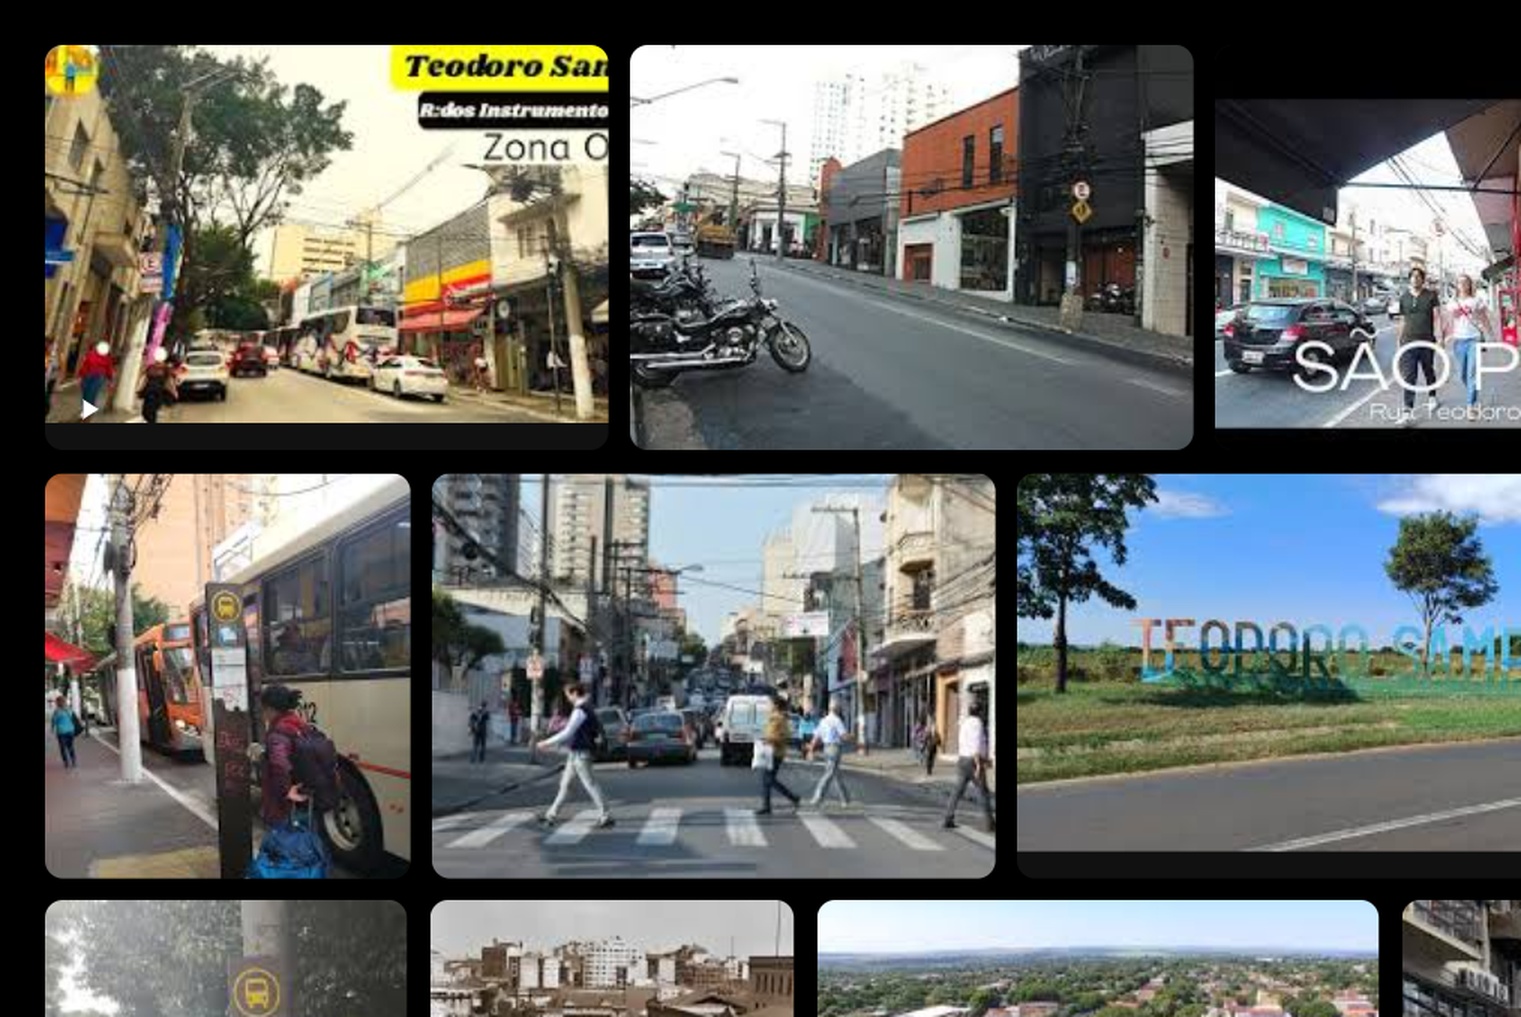Click the yellow 'Teodoro Sam' title banner

tap(502, 67)
